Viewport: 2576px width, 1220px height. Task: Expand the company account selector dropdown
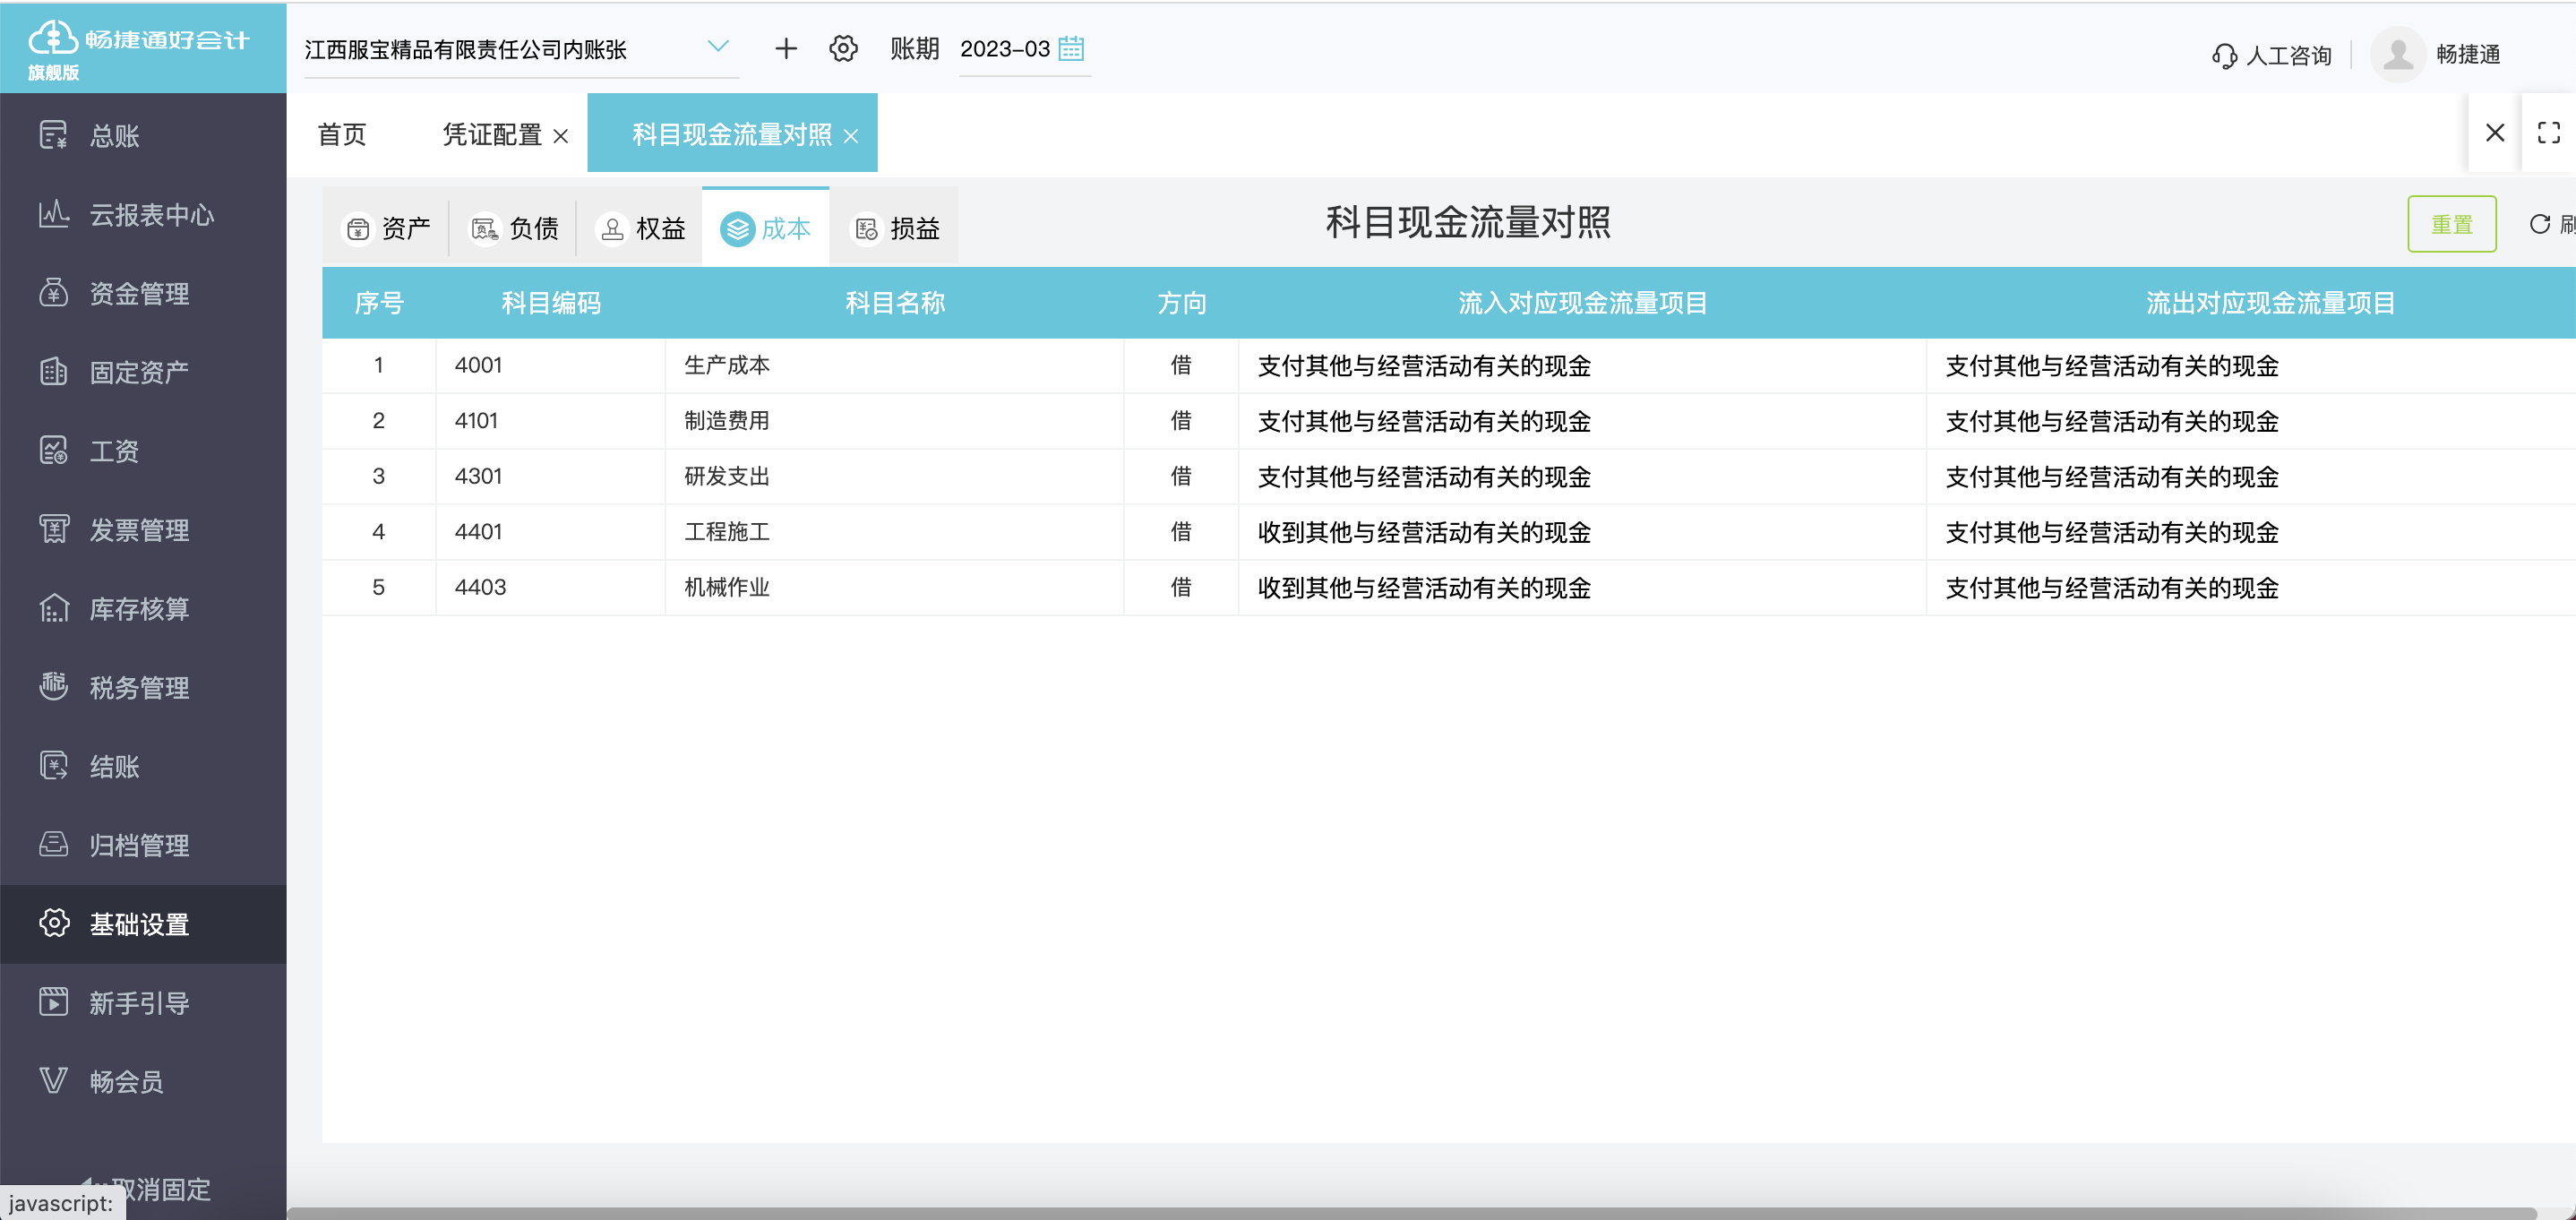[x=718, y=47]
